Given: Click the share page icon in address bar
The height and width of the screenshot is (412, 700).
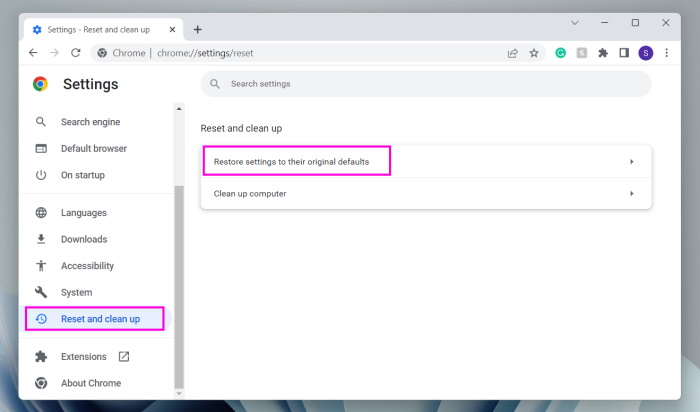Looking at the screenshot, I should pyautogui.click(x=513, y=53).
